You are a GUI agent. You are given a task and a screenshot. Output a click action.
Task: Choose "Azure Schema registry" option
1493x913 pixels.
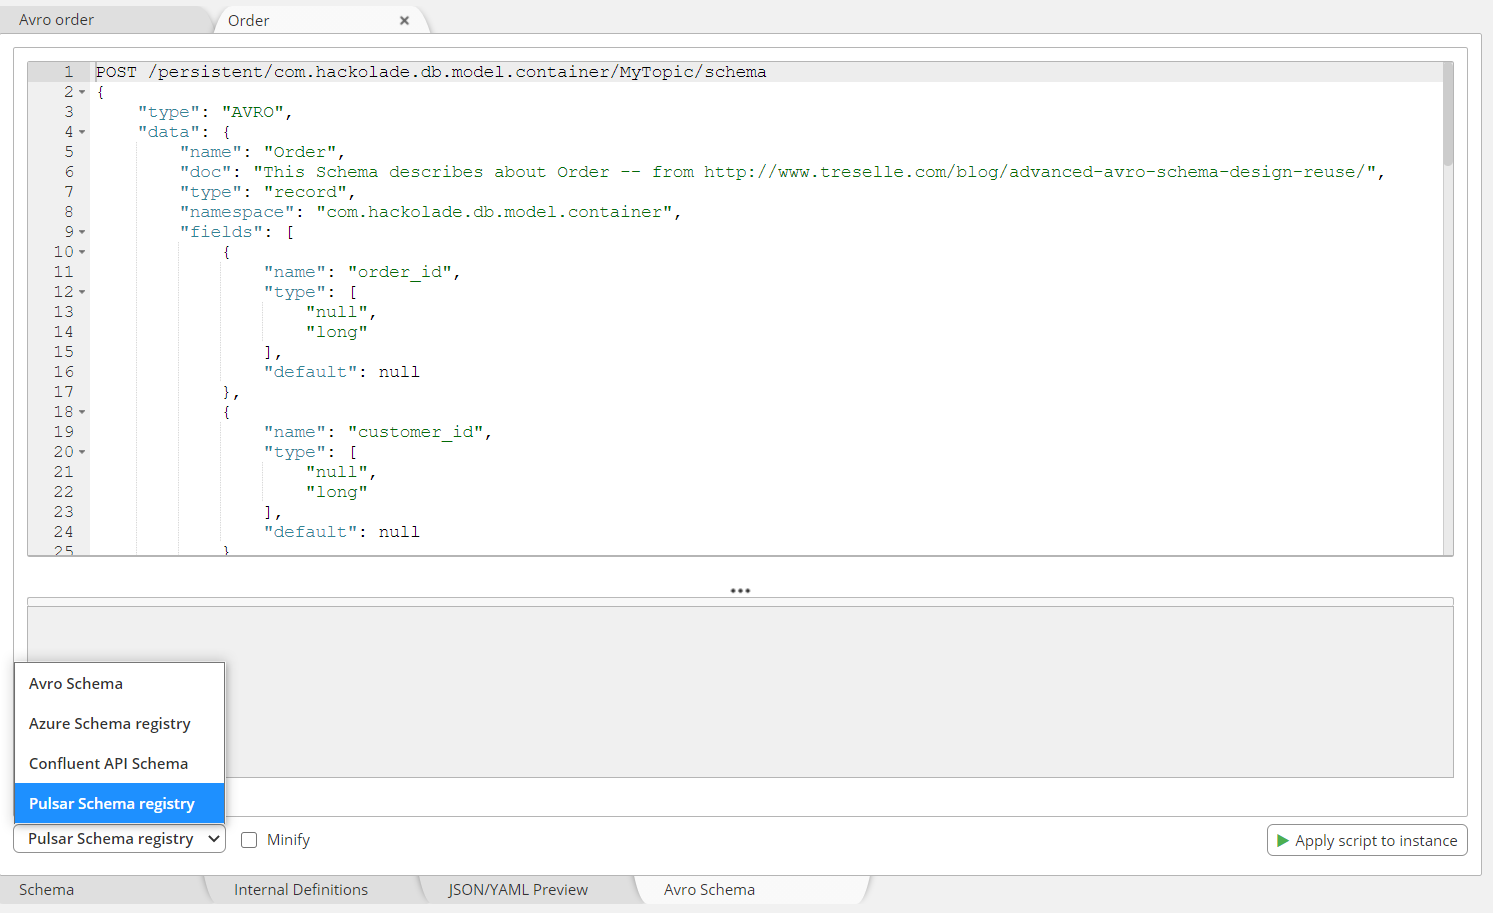tap(110, 723)
